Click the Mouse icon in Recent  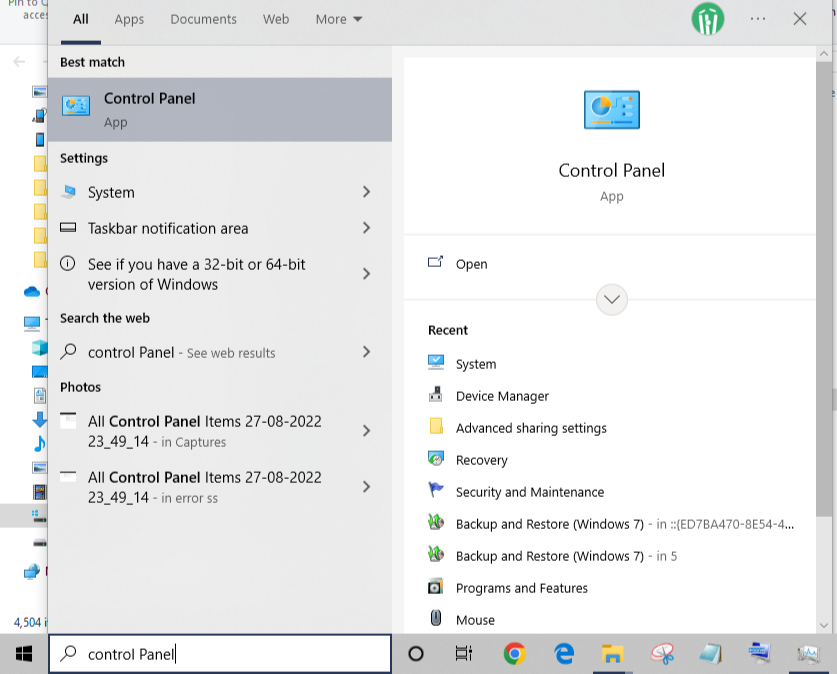coord(436,619)
